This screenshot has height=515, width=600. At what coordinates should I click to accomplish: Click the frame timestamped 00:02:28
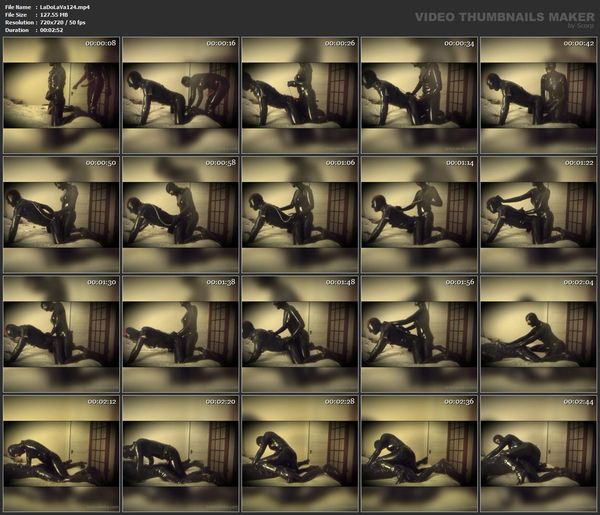tap(299, 451)
